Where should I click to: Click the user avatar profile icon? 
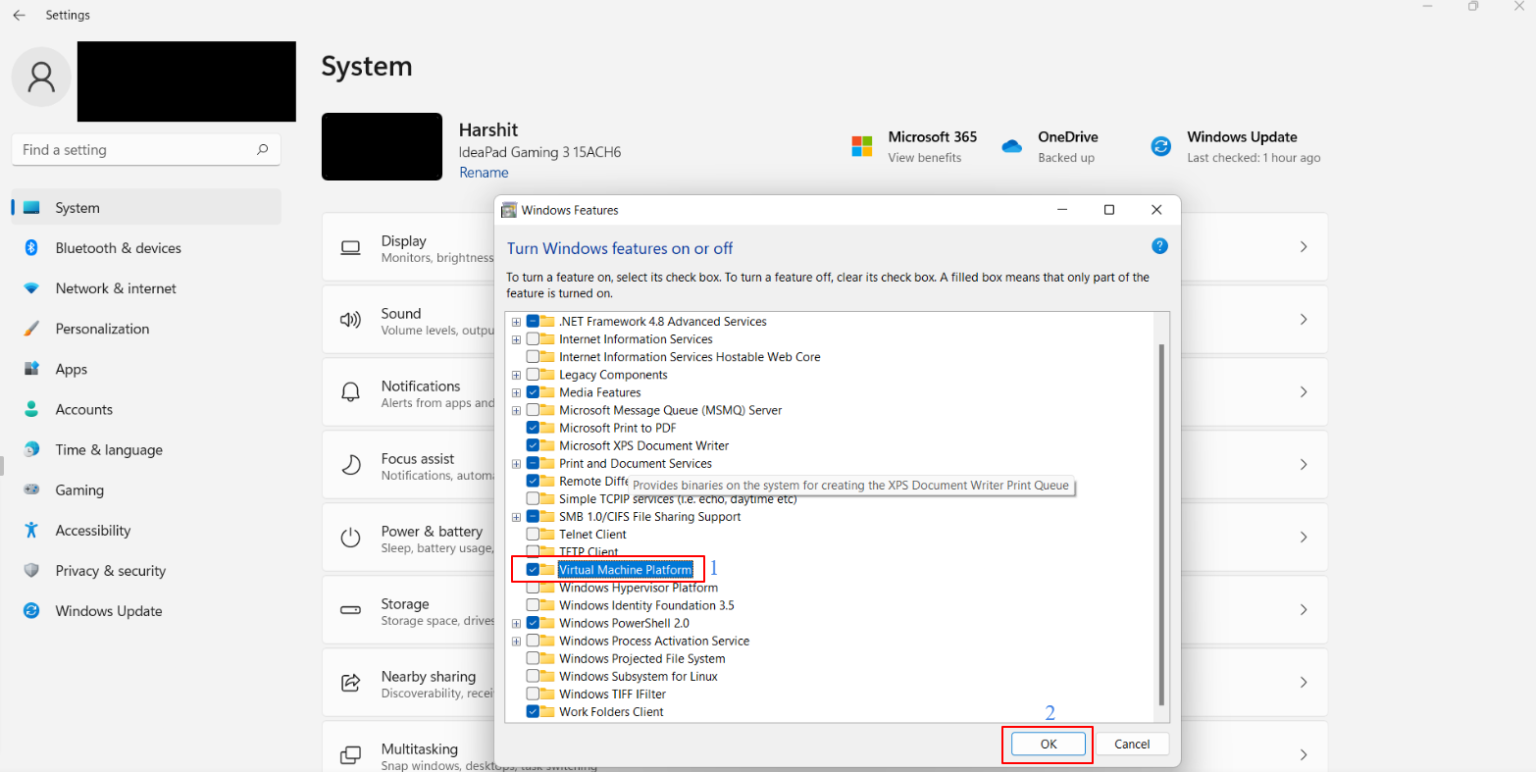point(40,76)
